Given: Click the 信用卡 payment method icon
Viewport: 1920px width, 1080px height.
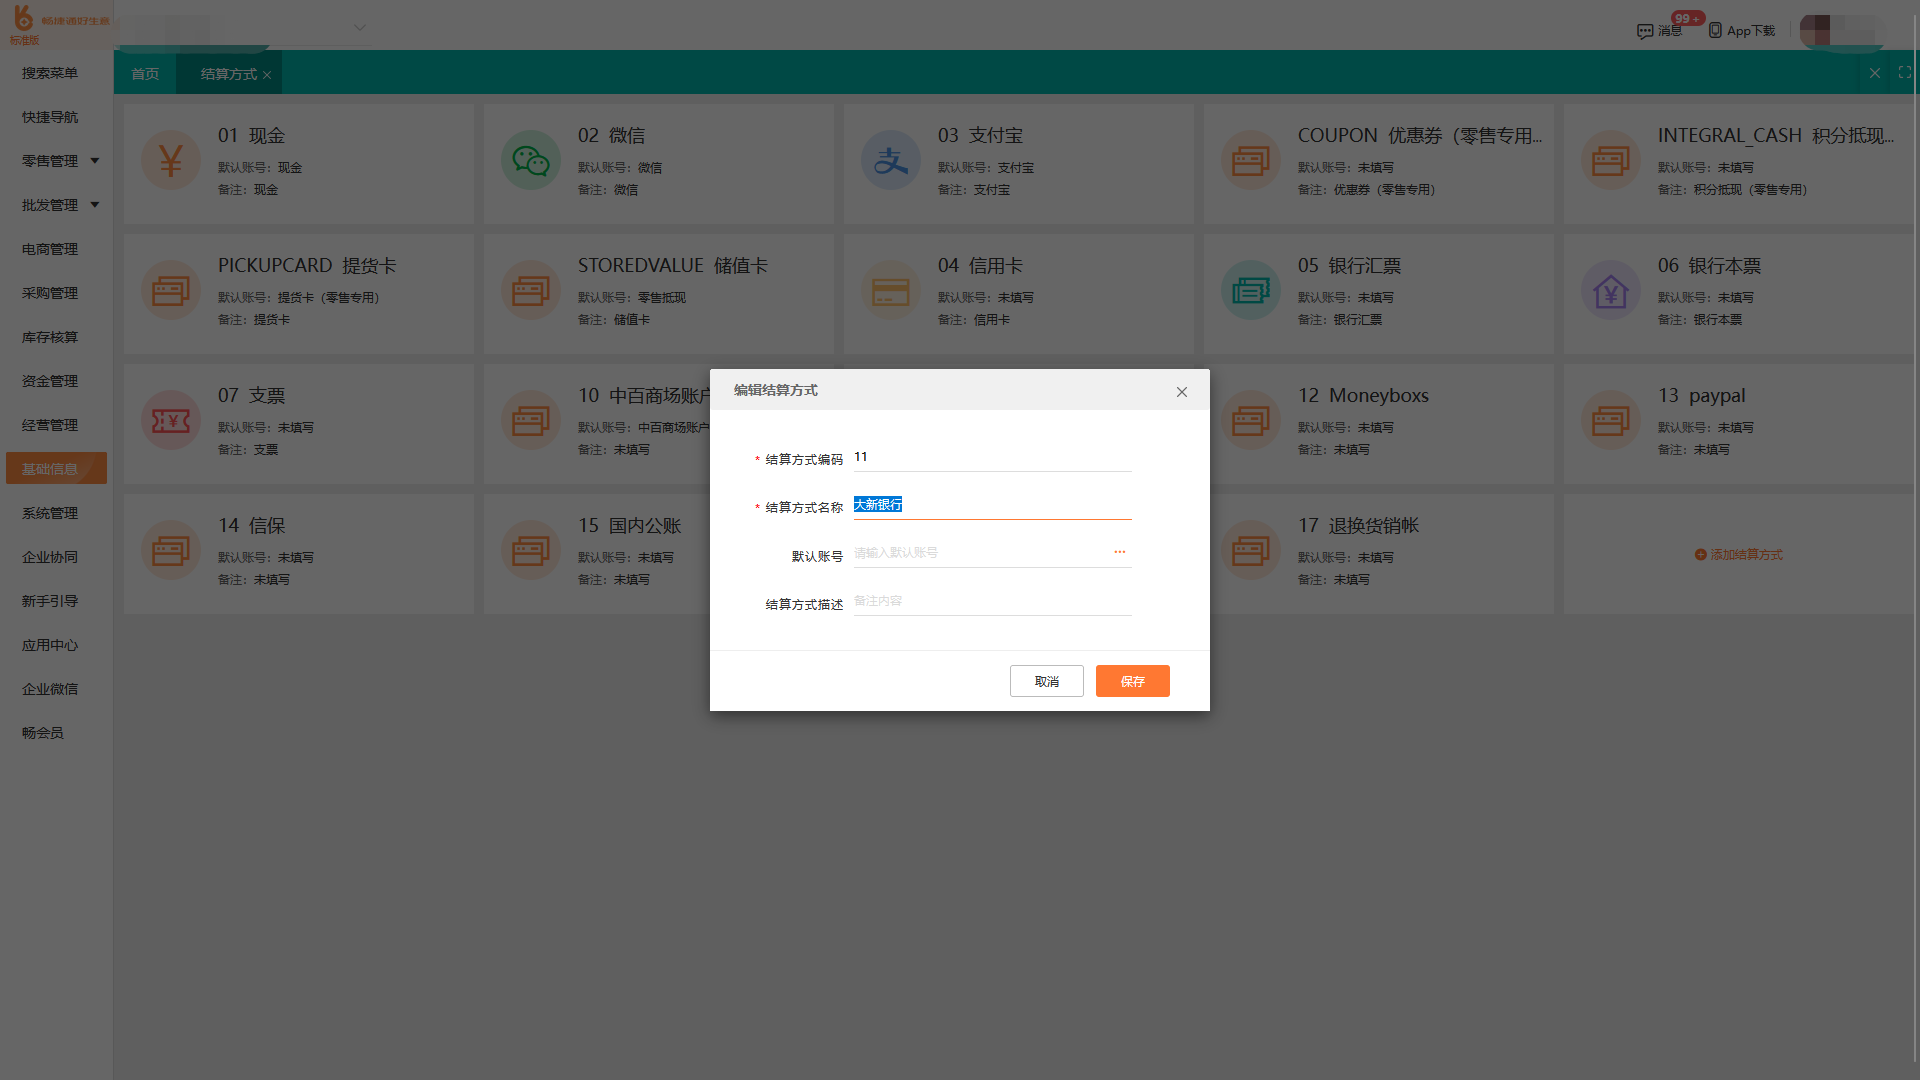Looking at the screenshot, I should point(890,289).
